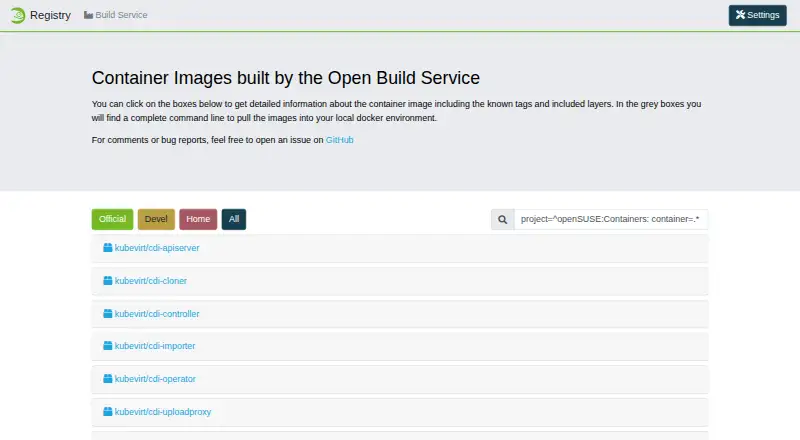The width and height of the screenshot is (800, 440).
Task: Open kubevirt/cdi-controller entry
Action: 157,314
